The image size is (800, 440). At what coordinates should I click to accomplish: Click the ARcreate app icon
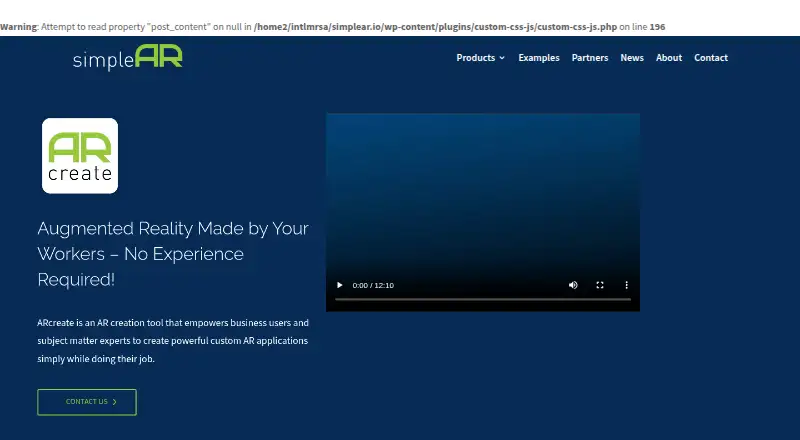80,156
